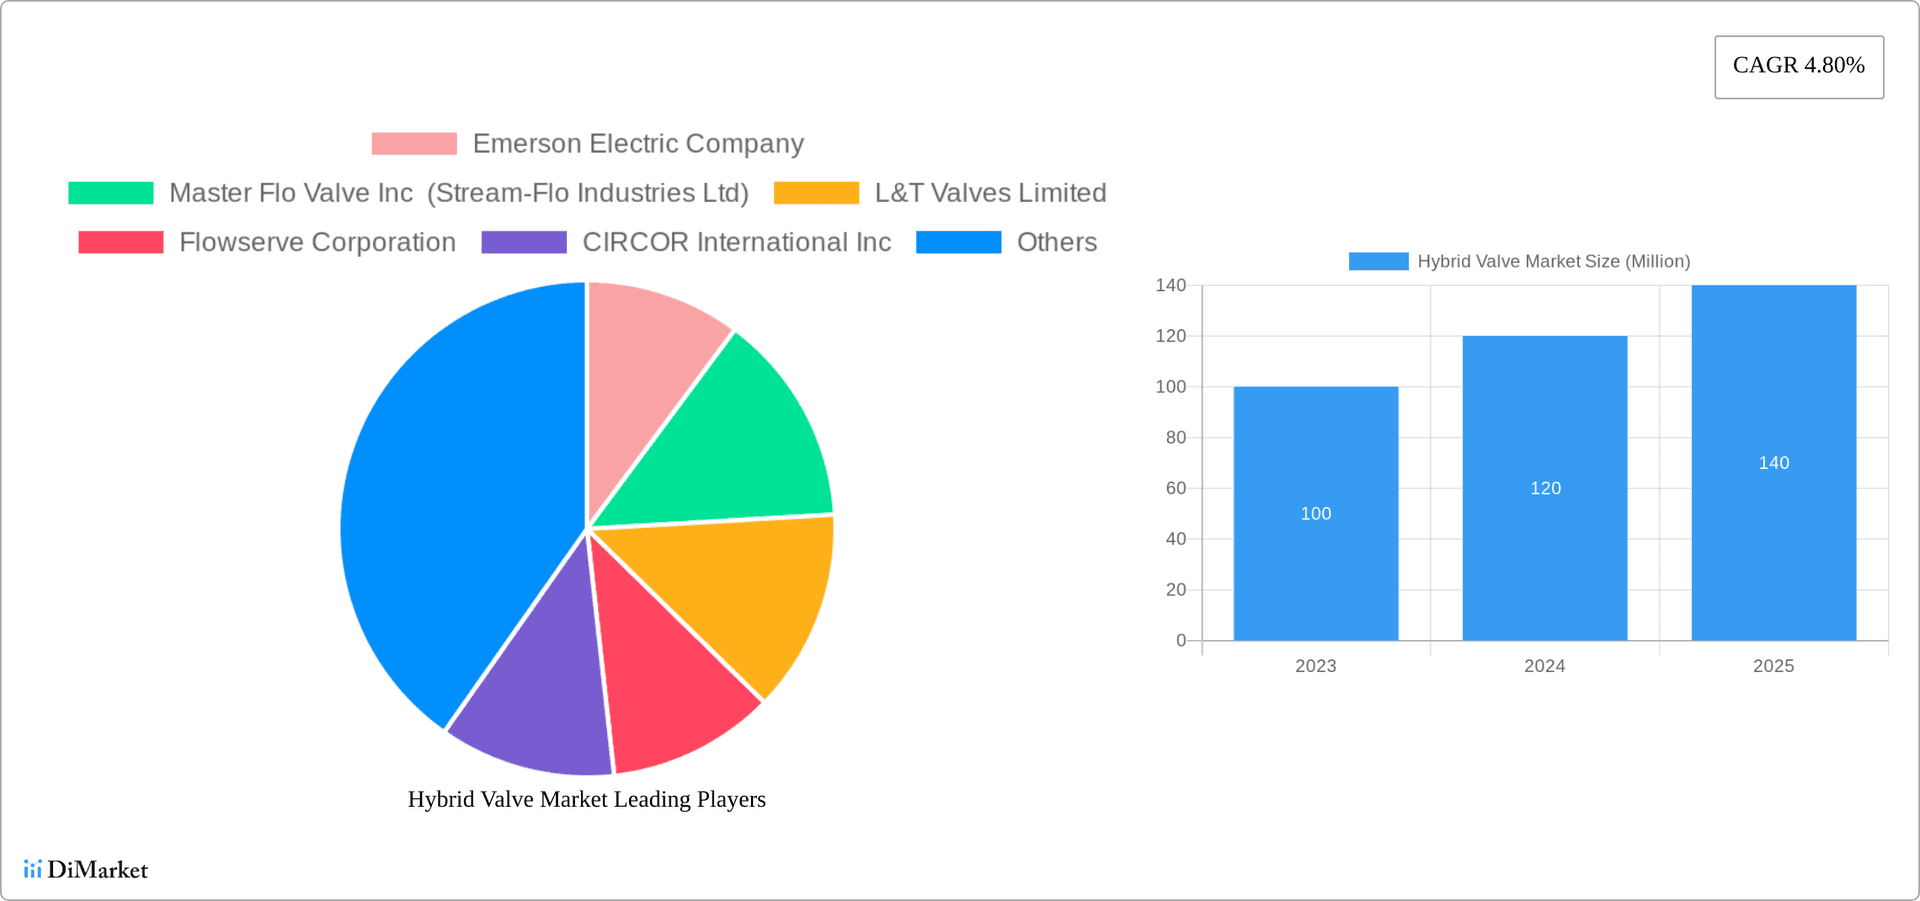Click the purple CIRCOR International legend swatch

pyautogui.click(x=523, y=241)
